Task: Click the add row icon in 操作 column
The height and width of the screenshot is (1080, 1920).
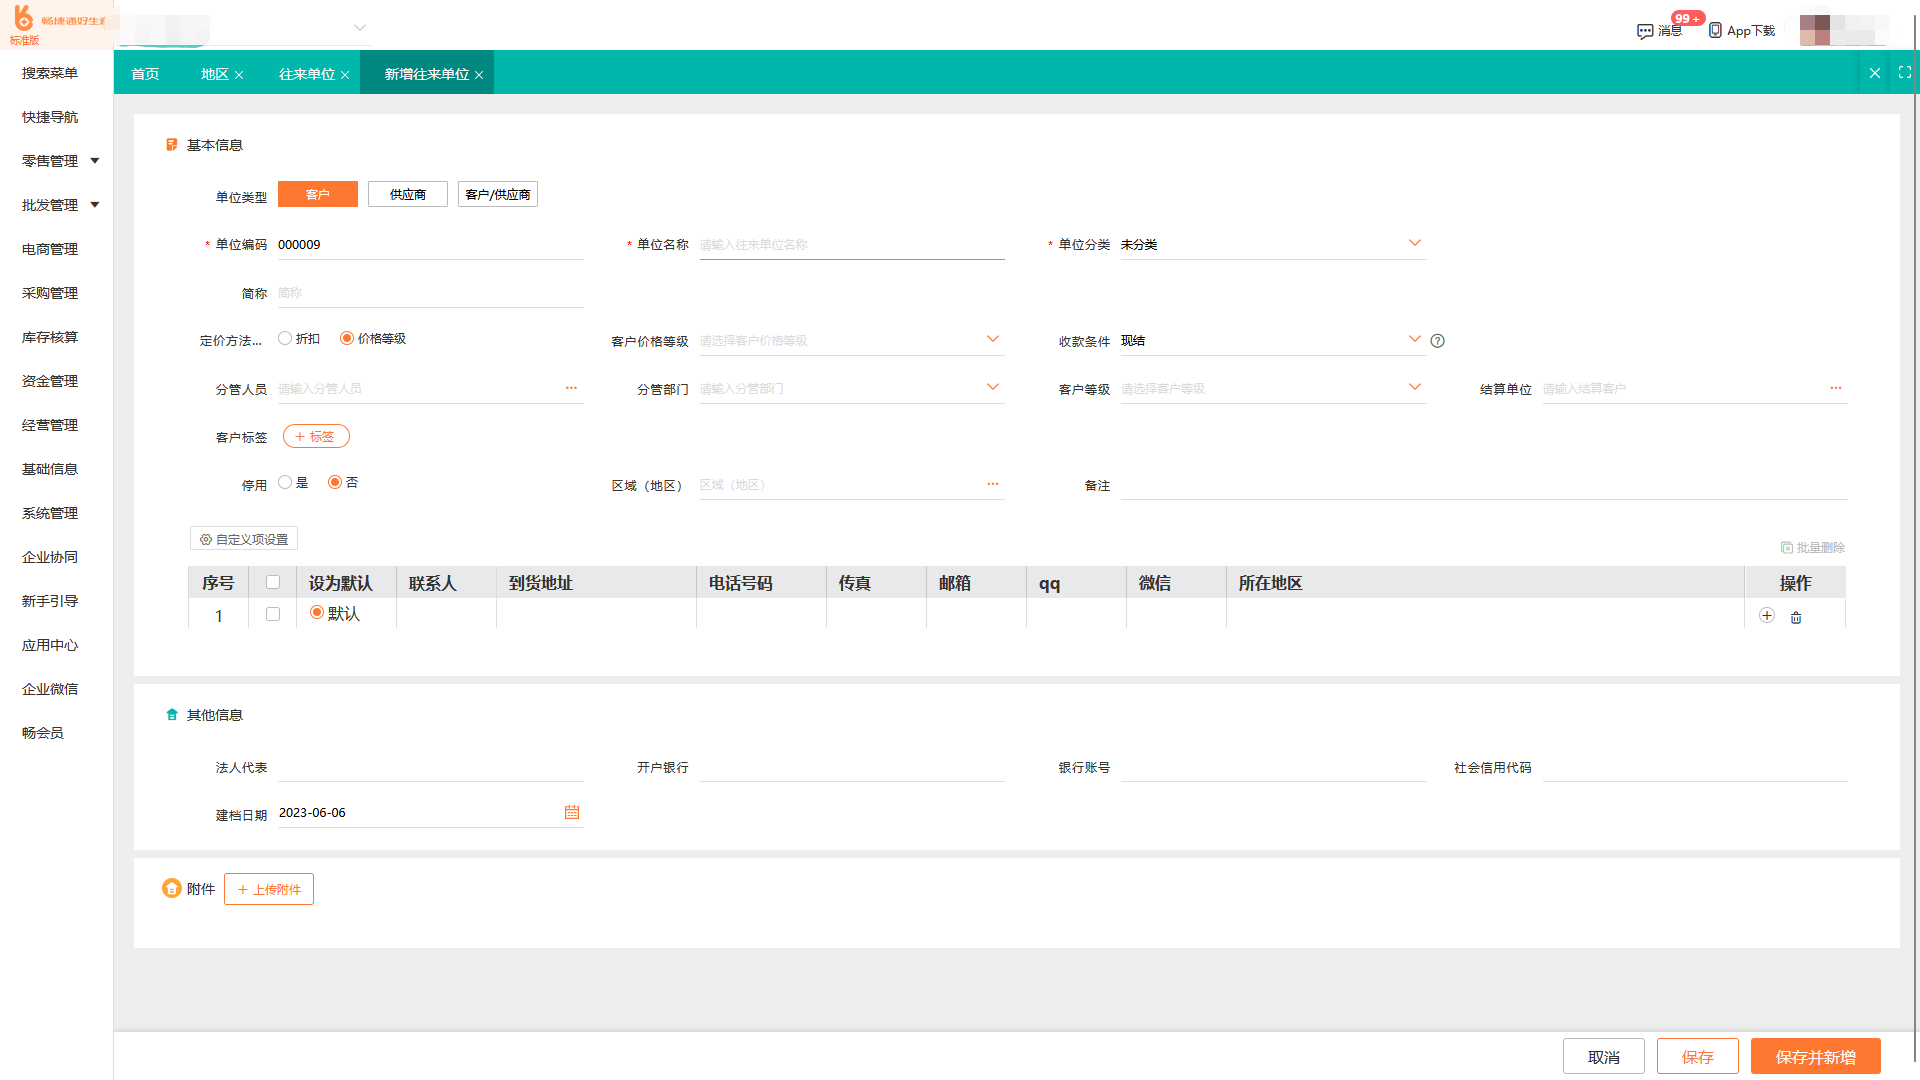Action: [1767, 615]
